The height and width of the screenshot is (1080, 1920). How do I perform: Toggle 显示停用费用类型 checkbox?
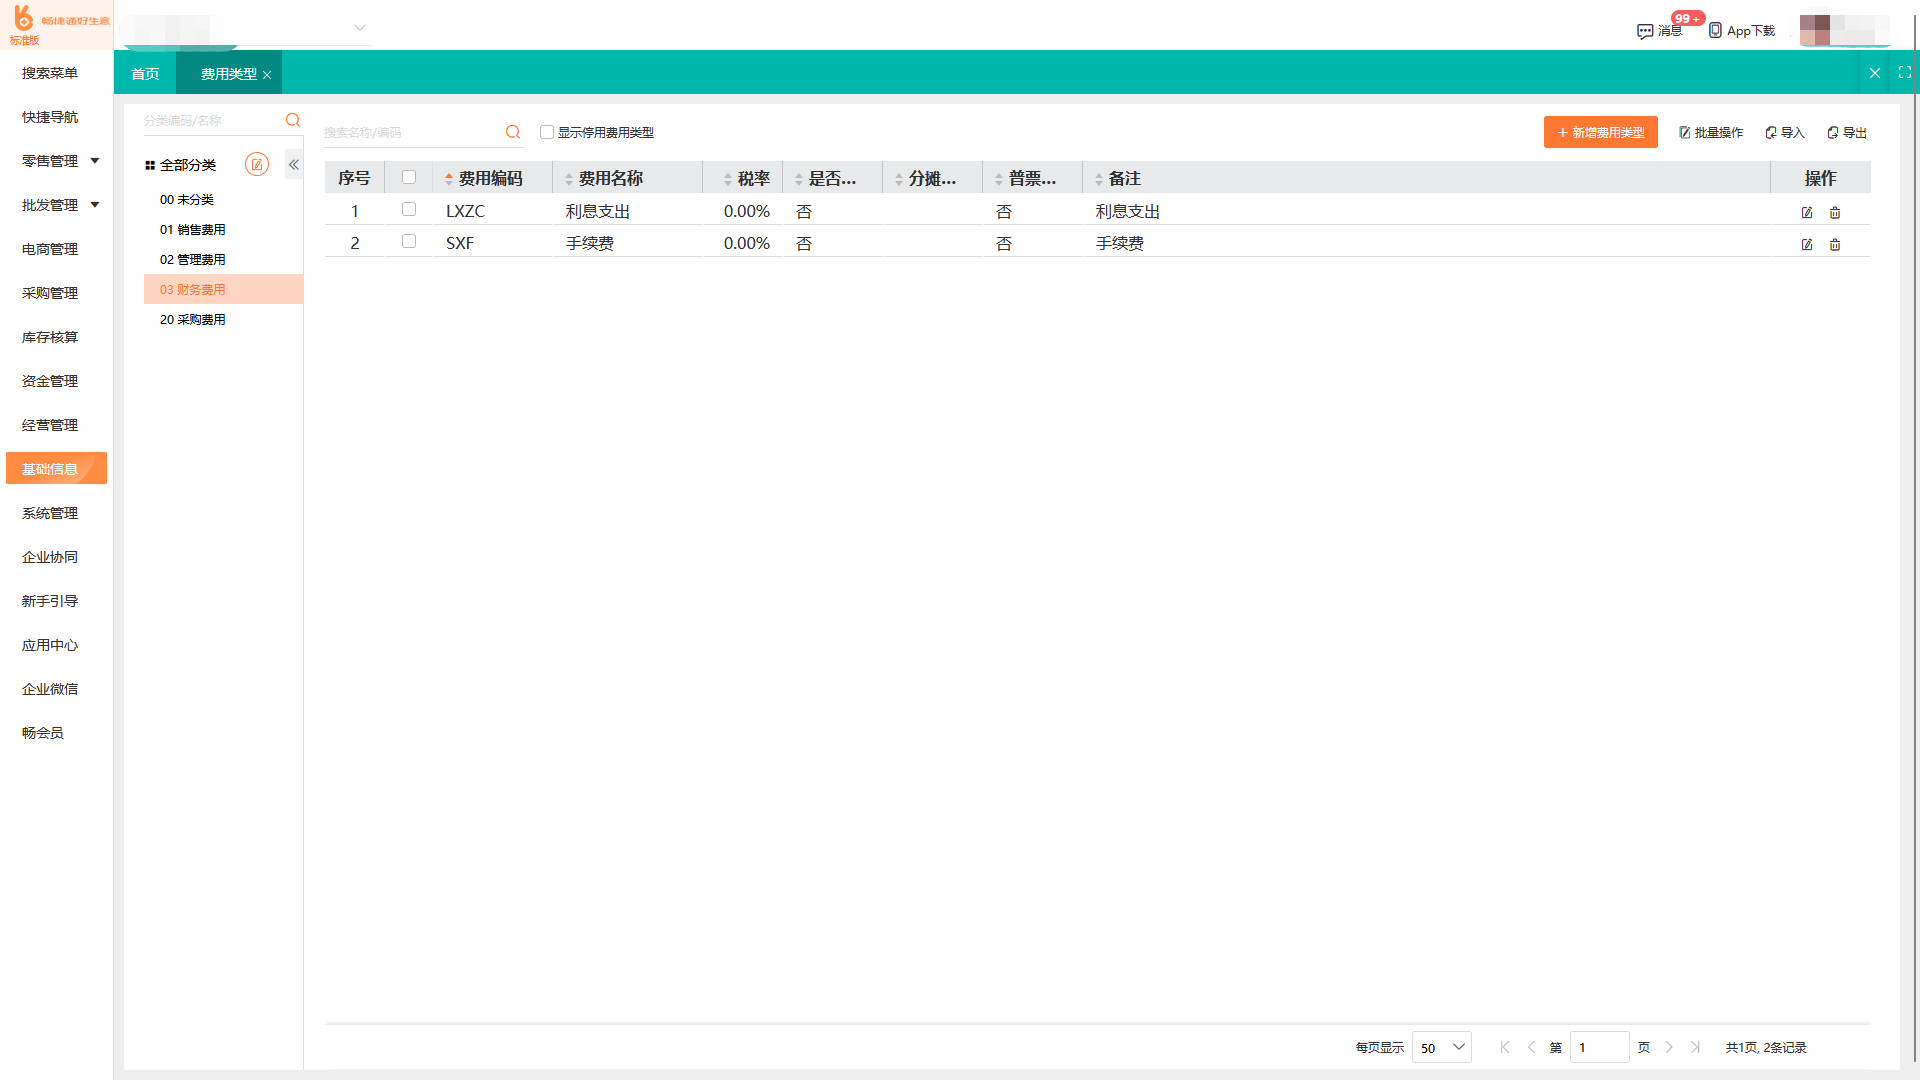(545, 132)
